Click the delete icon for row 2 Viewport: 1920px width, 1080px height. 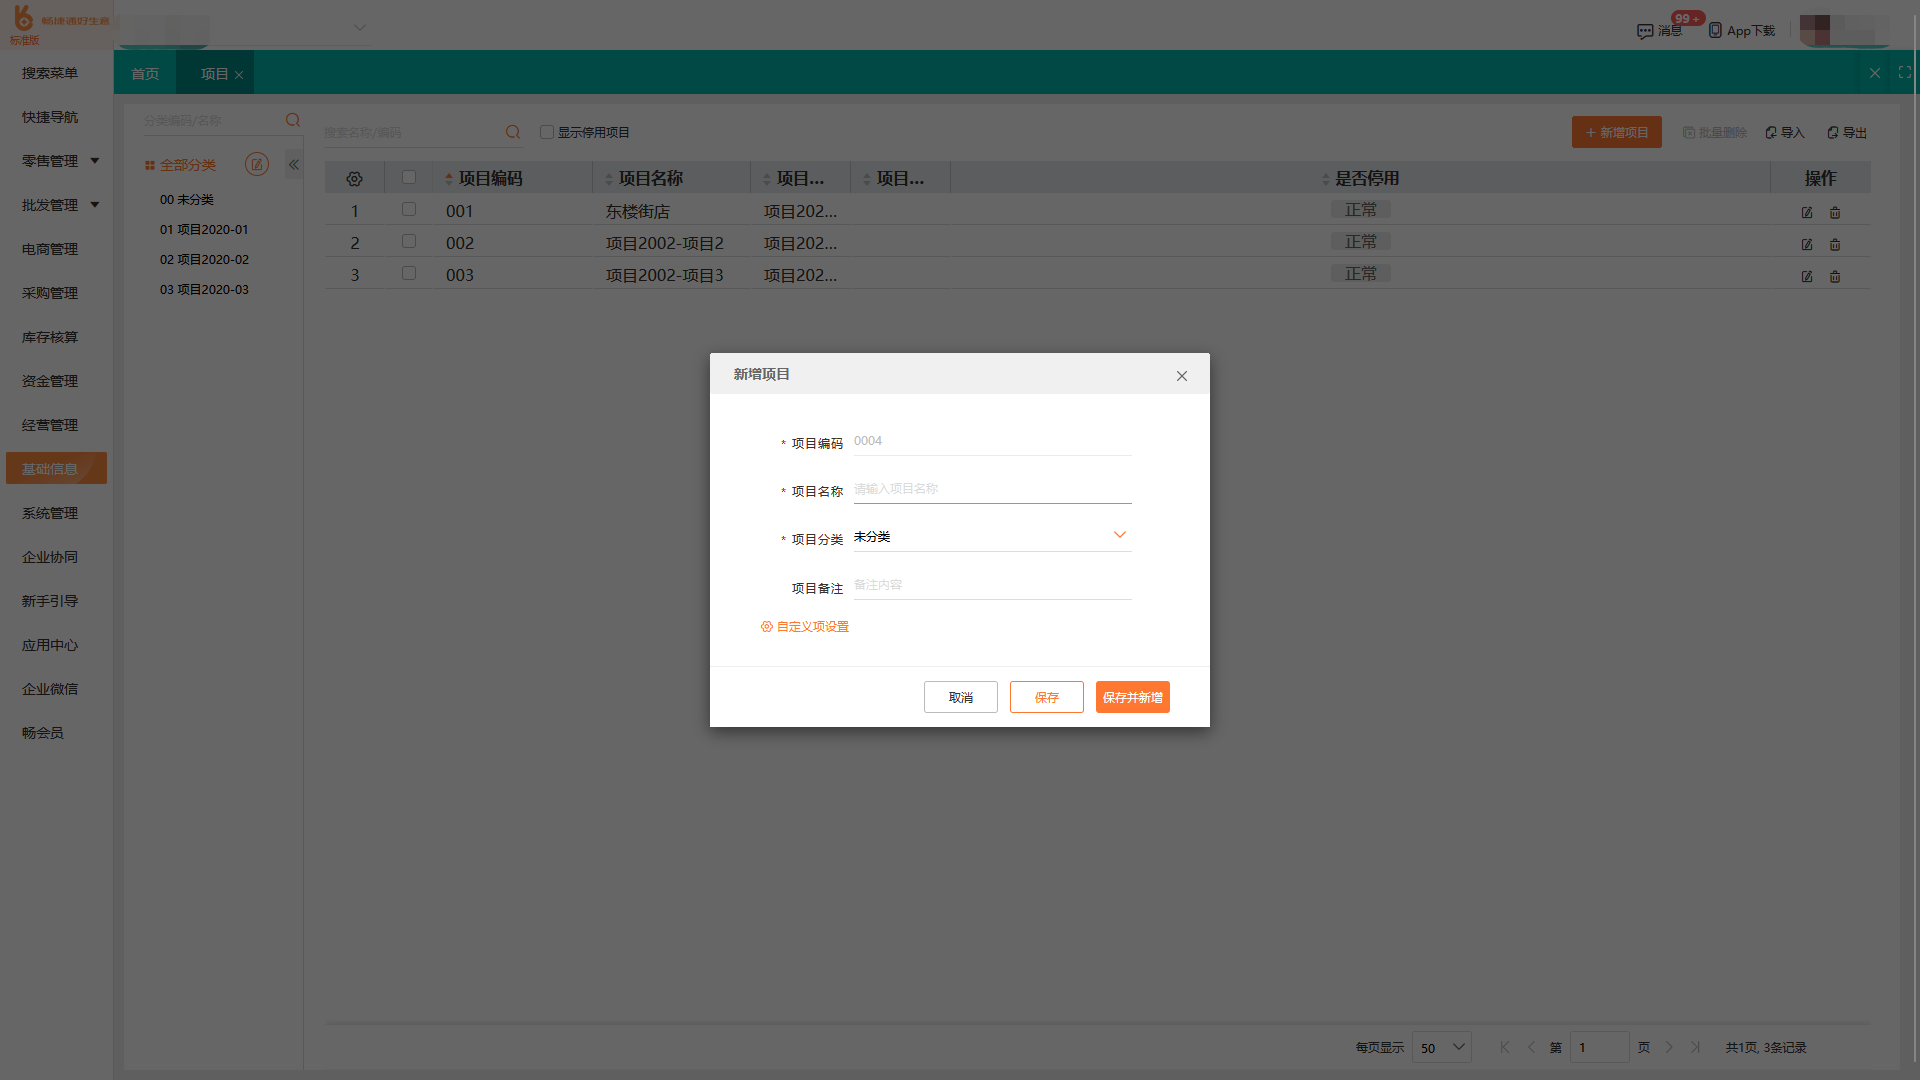click(1836, 243)
